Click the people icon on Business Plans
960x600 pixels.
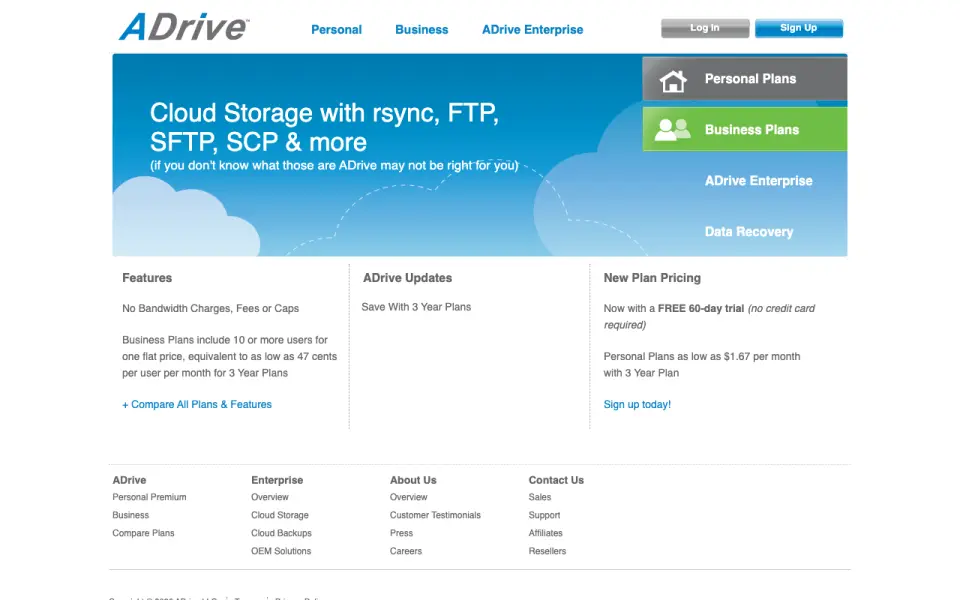click(672, 130)
